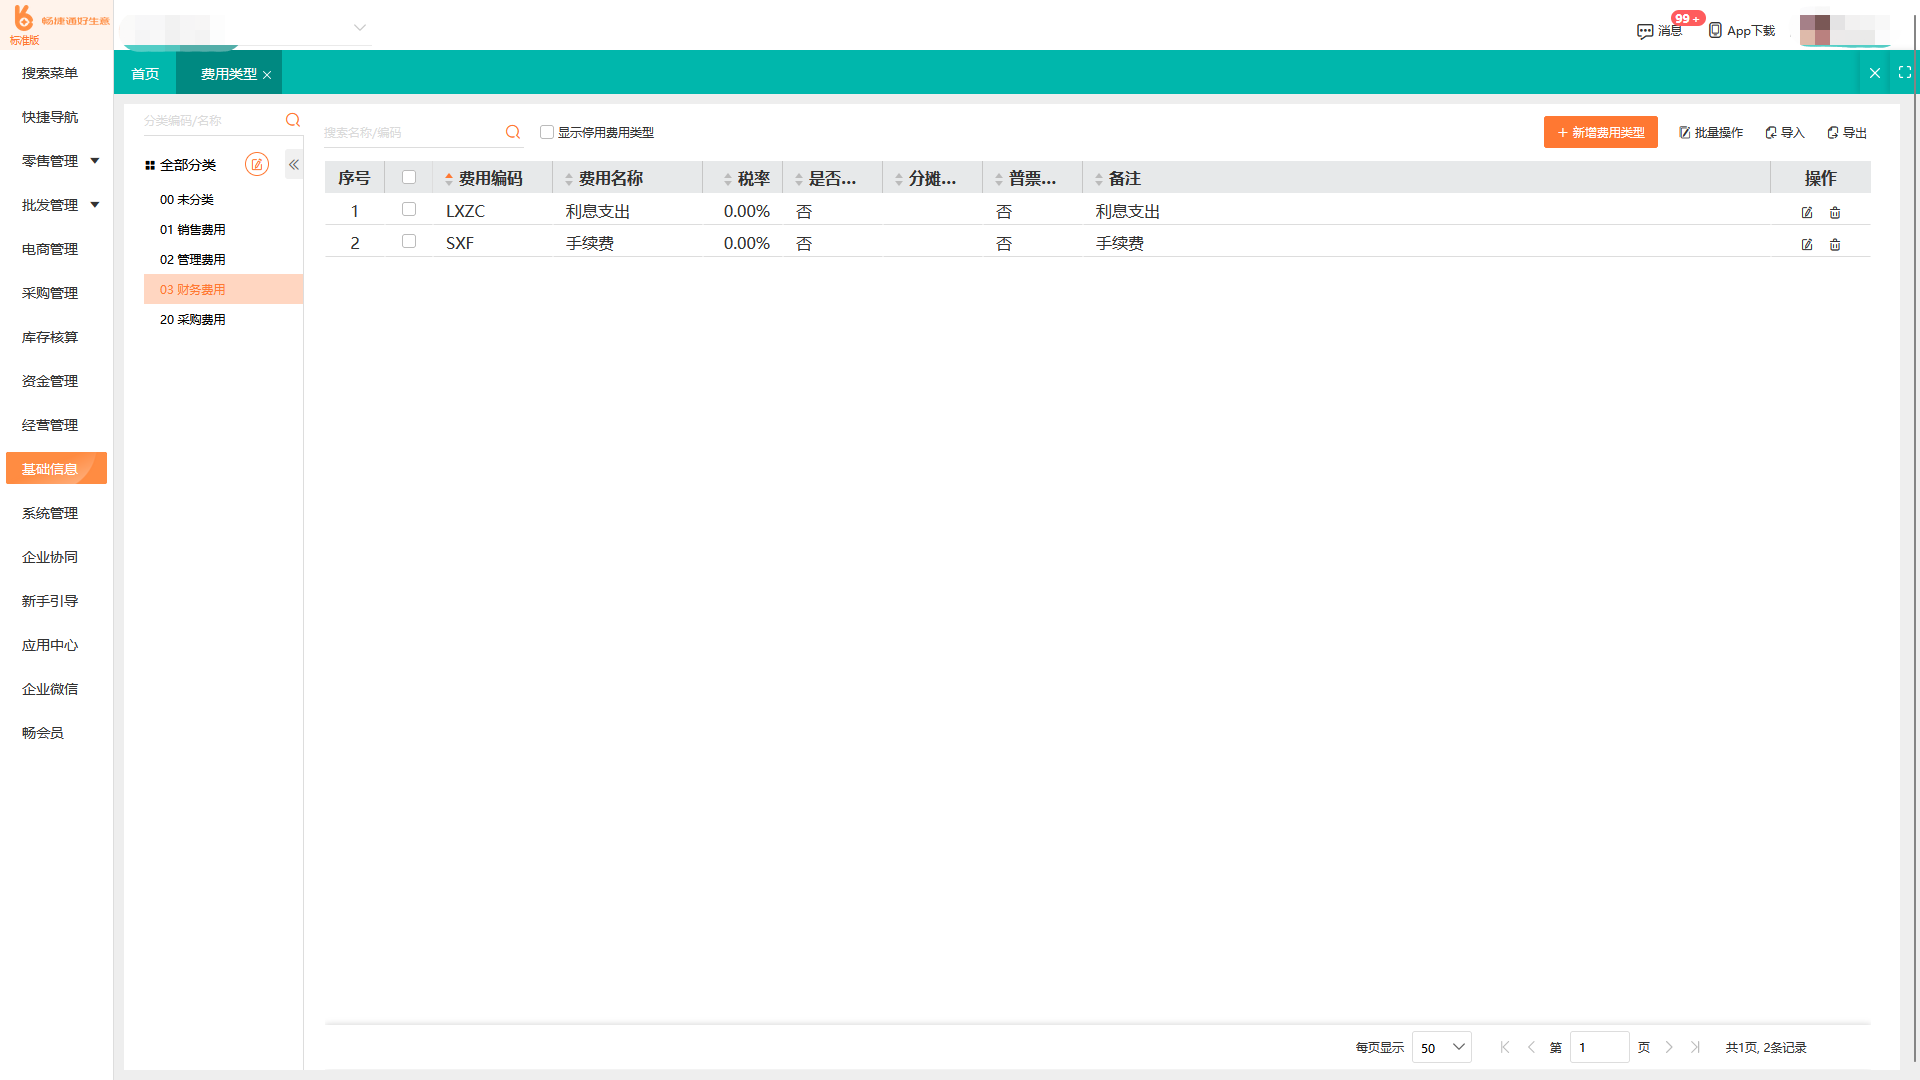
Task: Click the export 导出 icon
Action: coord(1847,131)
